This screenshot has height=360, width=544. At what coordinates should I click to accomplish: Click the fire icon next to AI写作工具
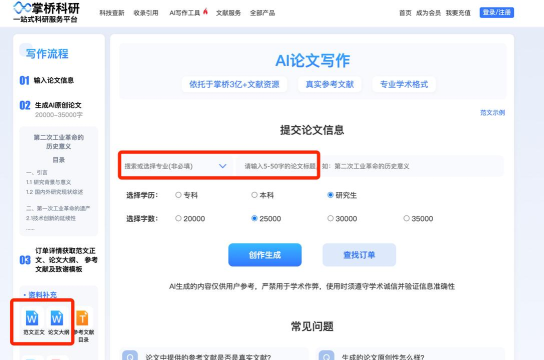[x=205, y=11]
